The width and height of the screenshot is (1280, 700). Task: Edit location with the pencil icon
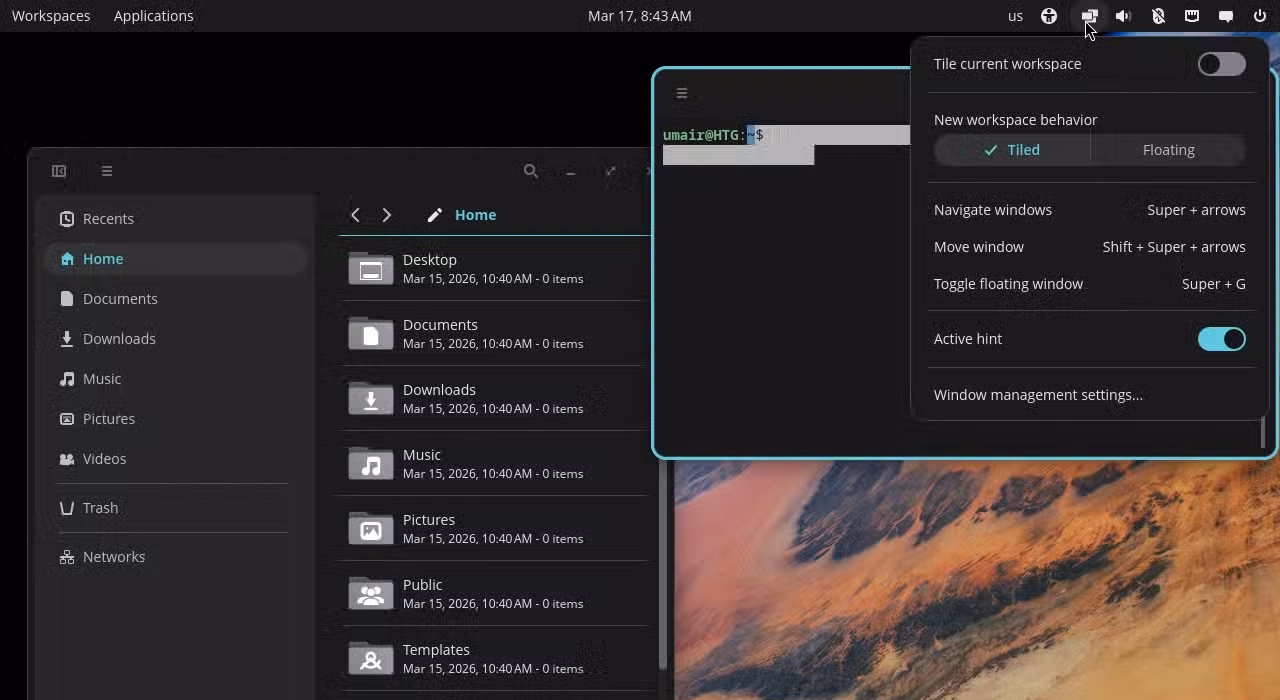pos(434,215)
